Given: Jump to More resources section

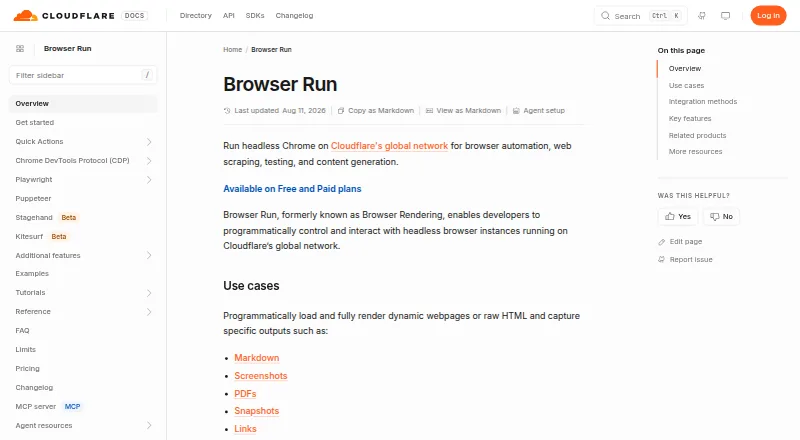Looking at the screenshot, I should pos(695,152).
